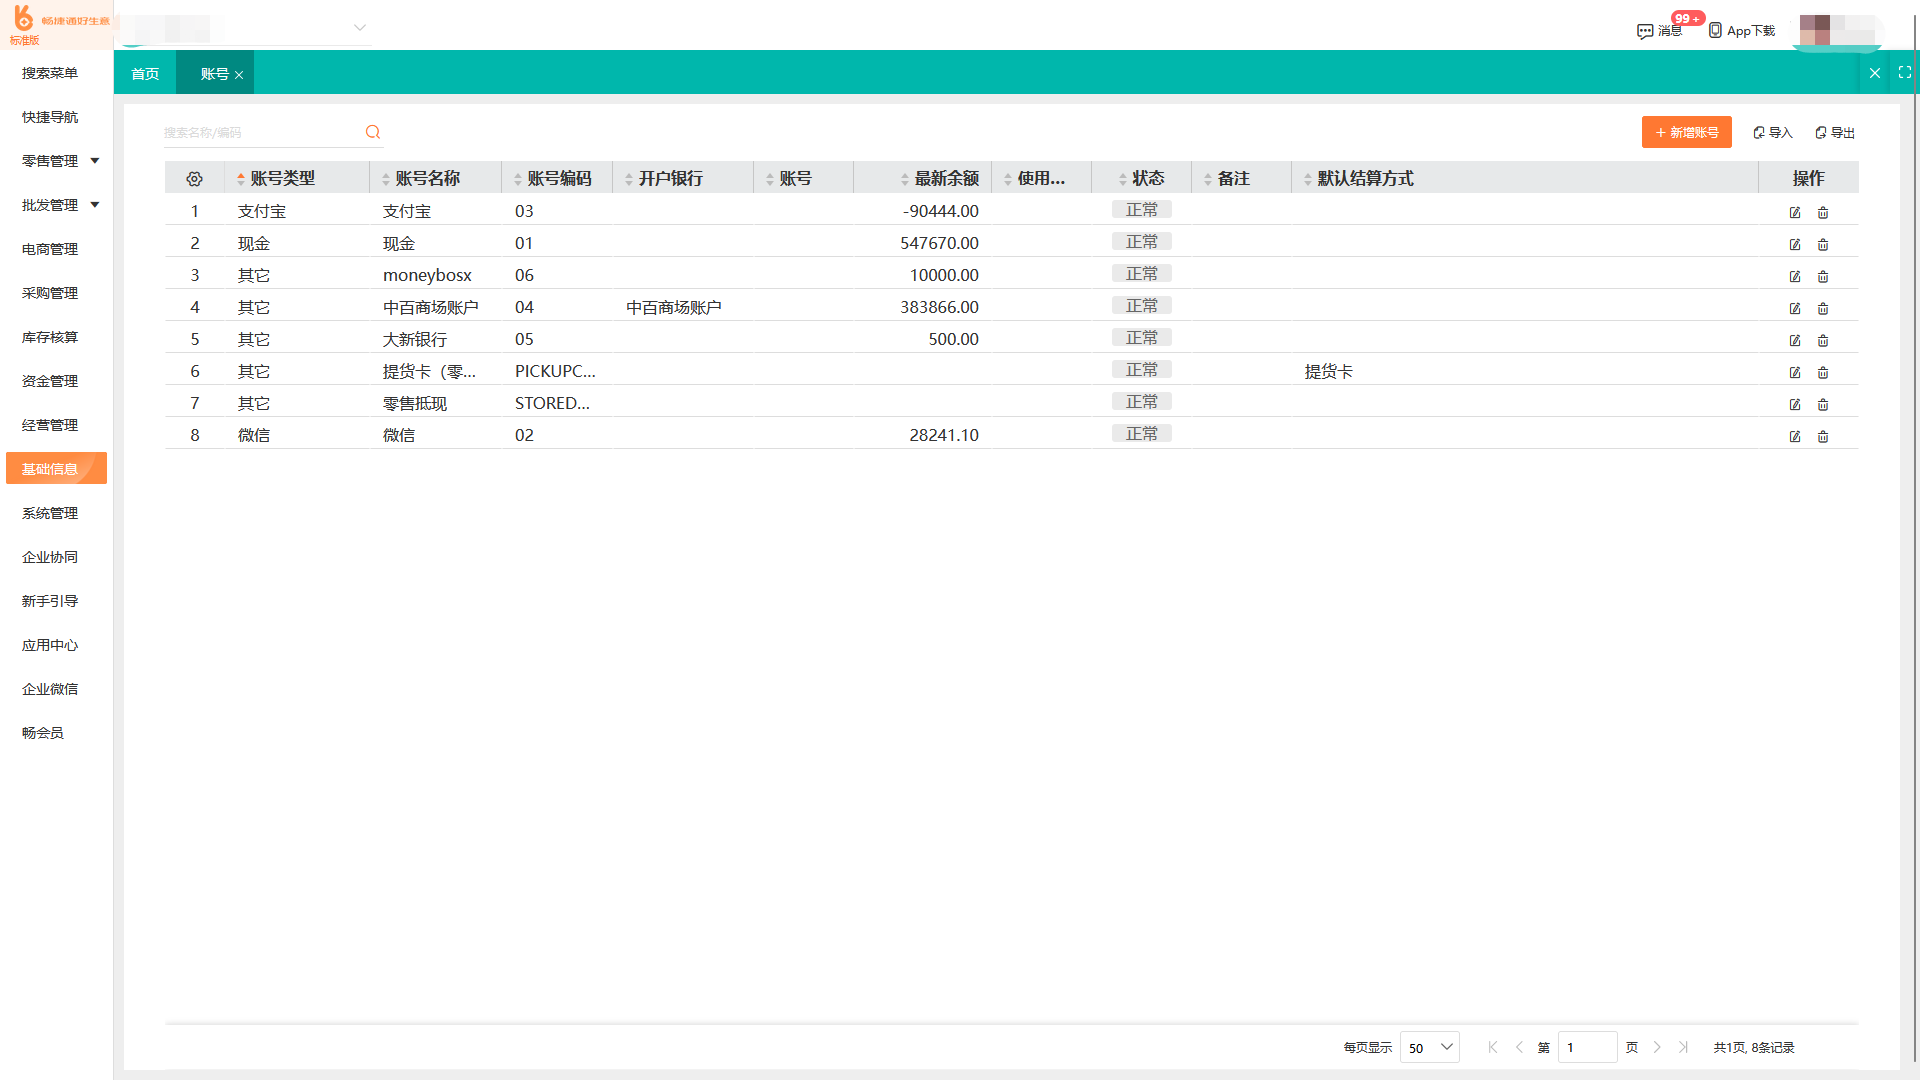The image size is (1920, 1080).
Task: Click the delete icon for 现金 account
Action: 1824,243
